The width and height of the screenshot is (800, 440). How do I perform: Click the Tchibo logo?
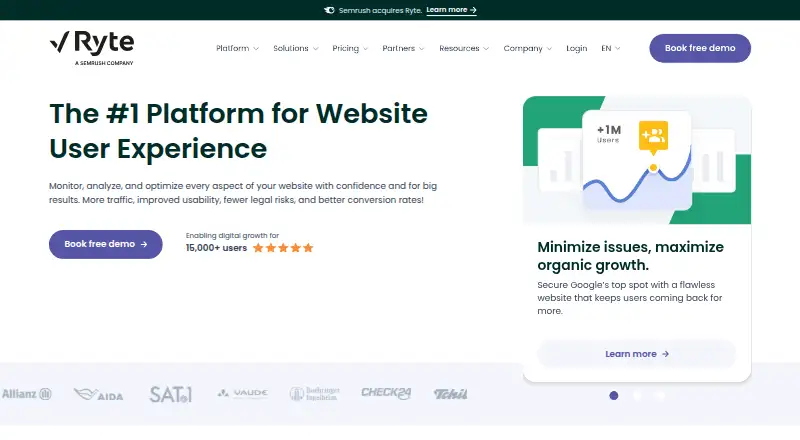451,394
